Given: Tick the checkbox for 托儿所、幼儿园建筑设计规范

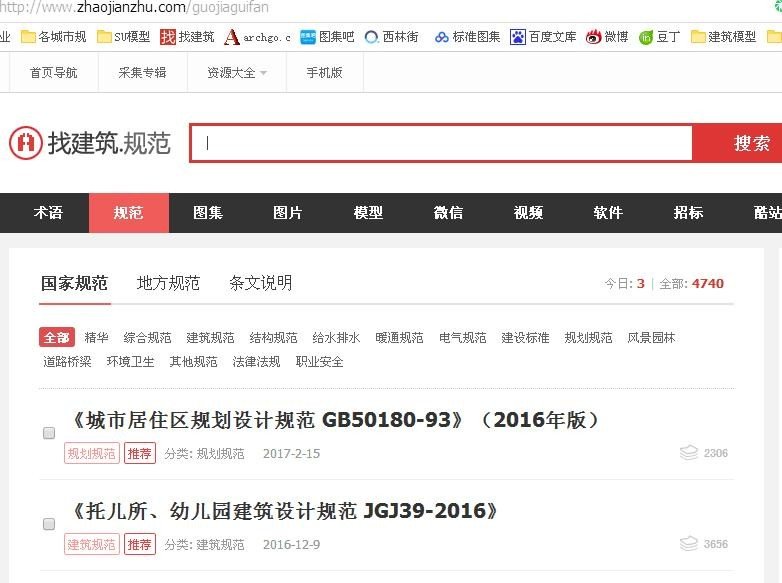Looking at the screenshot, I should (x=49, y=524).
